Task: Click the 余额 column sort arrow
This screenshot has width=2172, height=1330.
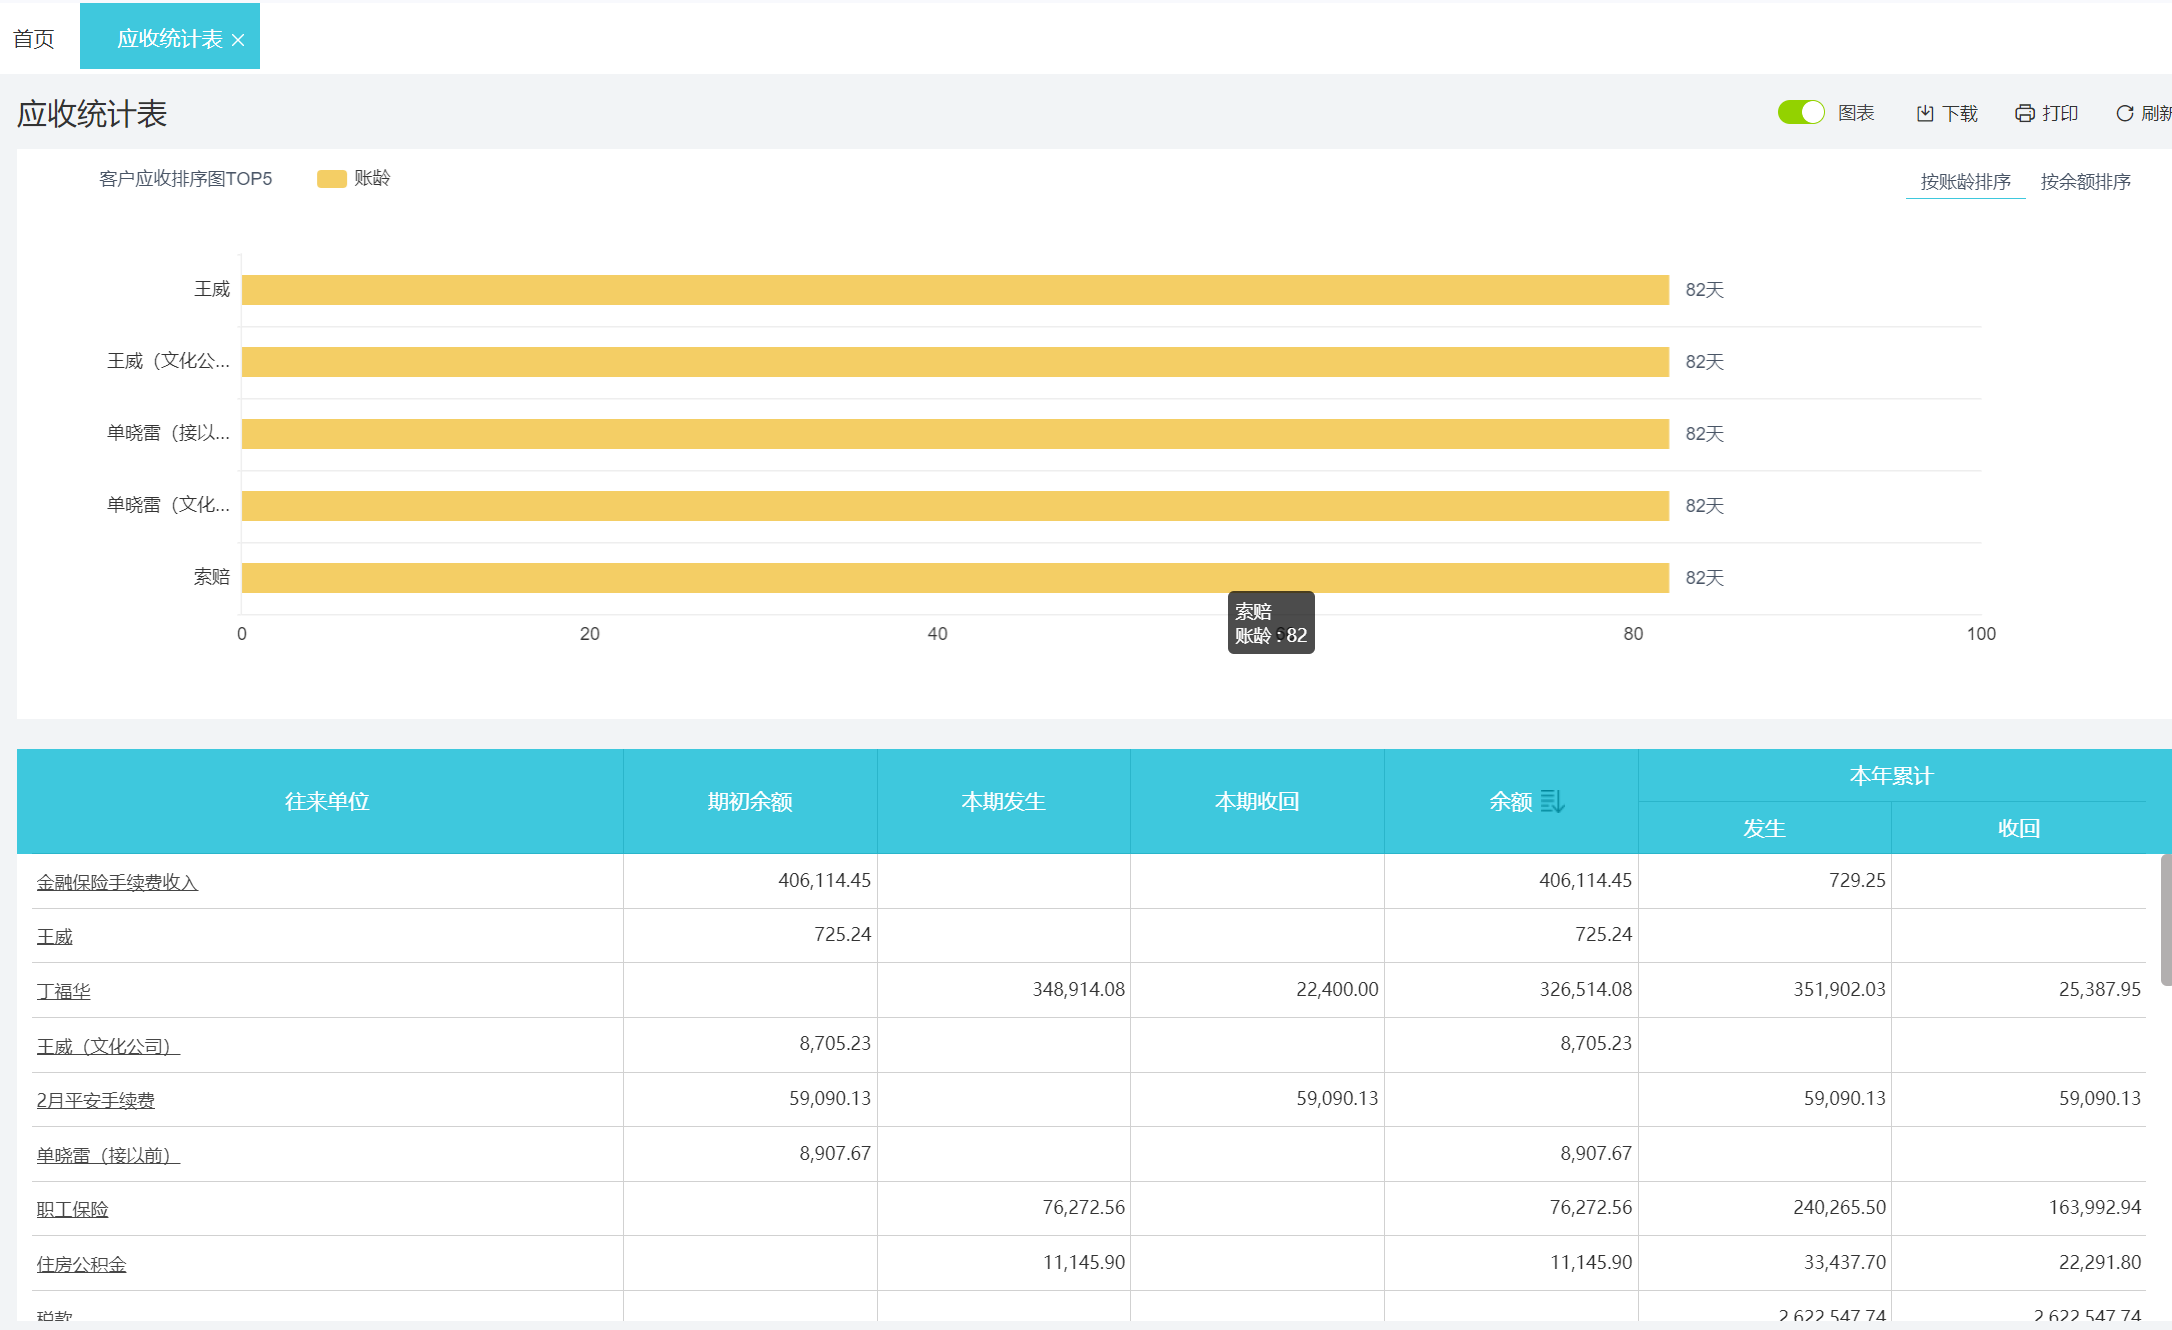Action: click(x=1550, y=802)
